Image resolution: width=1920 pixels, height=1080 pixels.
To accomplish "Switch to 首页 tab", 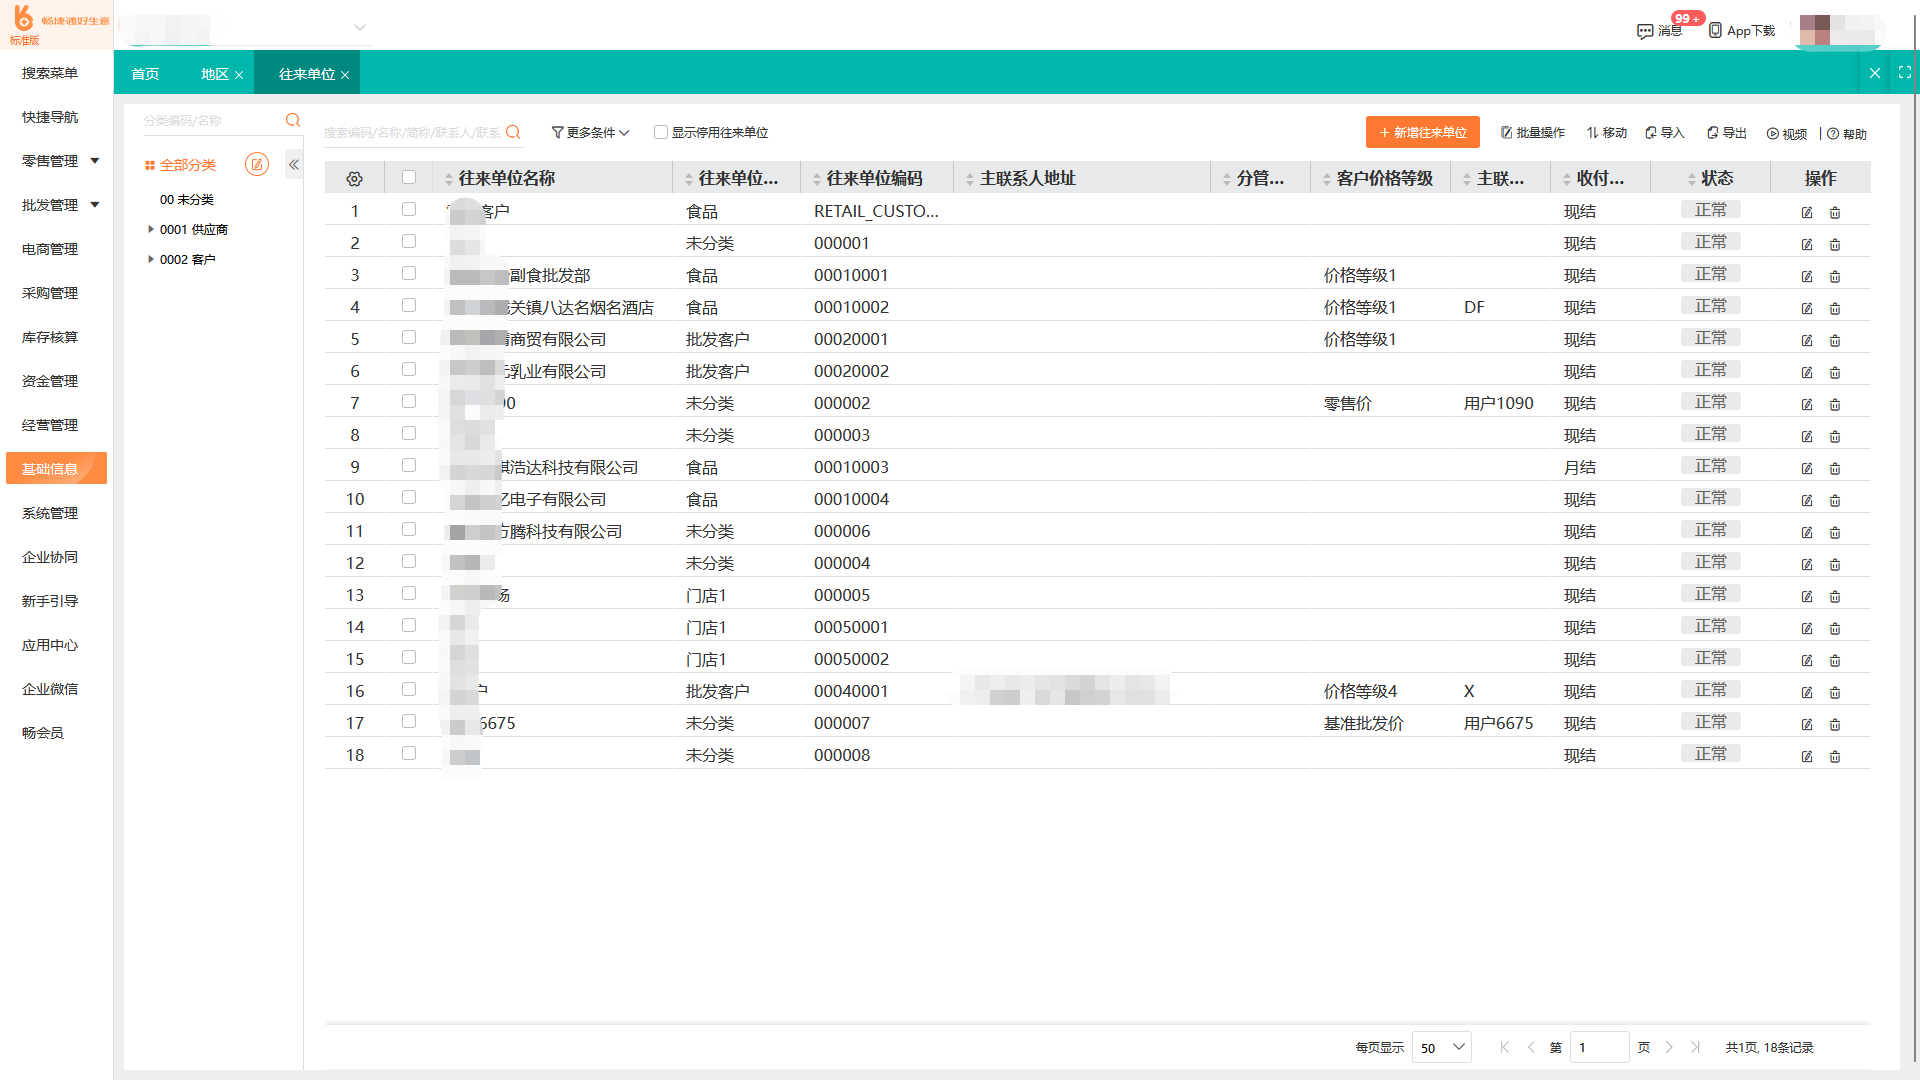I will click(x=144, y=73).
